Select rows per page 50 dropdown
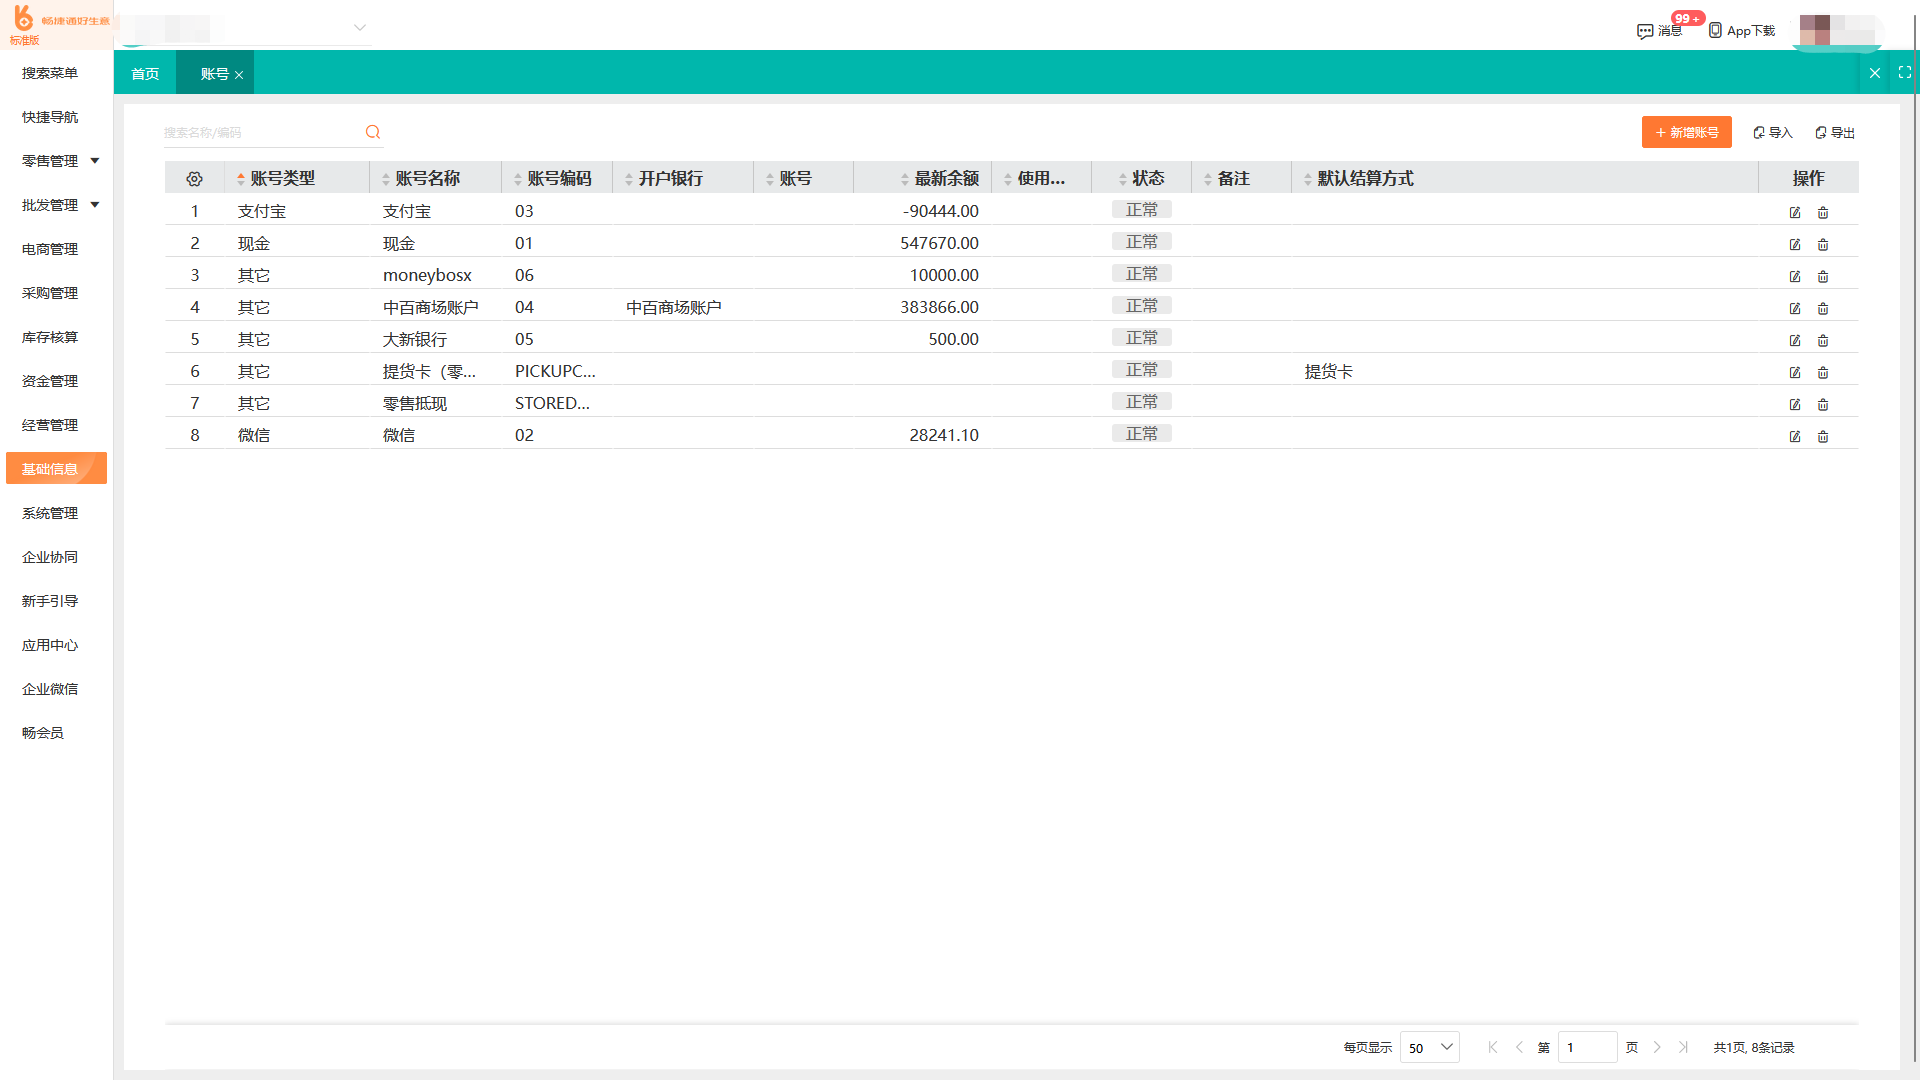 (x=1427, y=1047)
